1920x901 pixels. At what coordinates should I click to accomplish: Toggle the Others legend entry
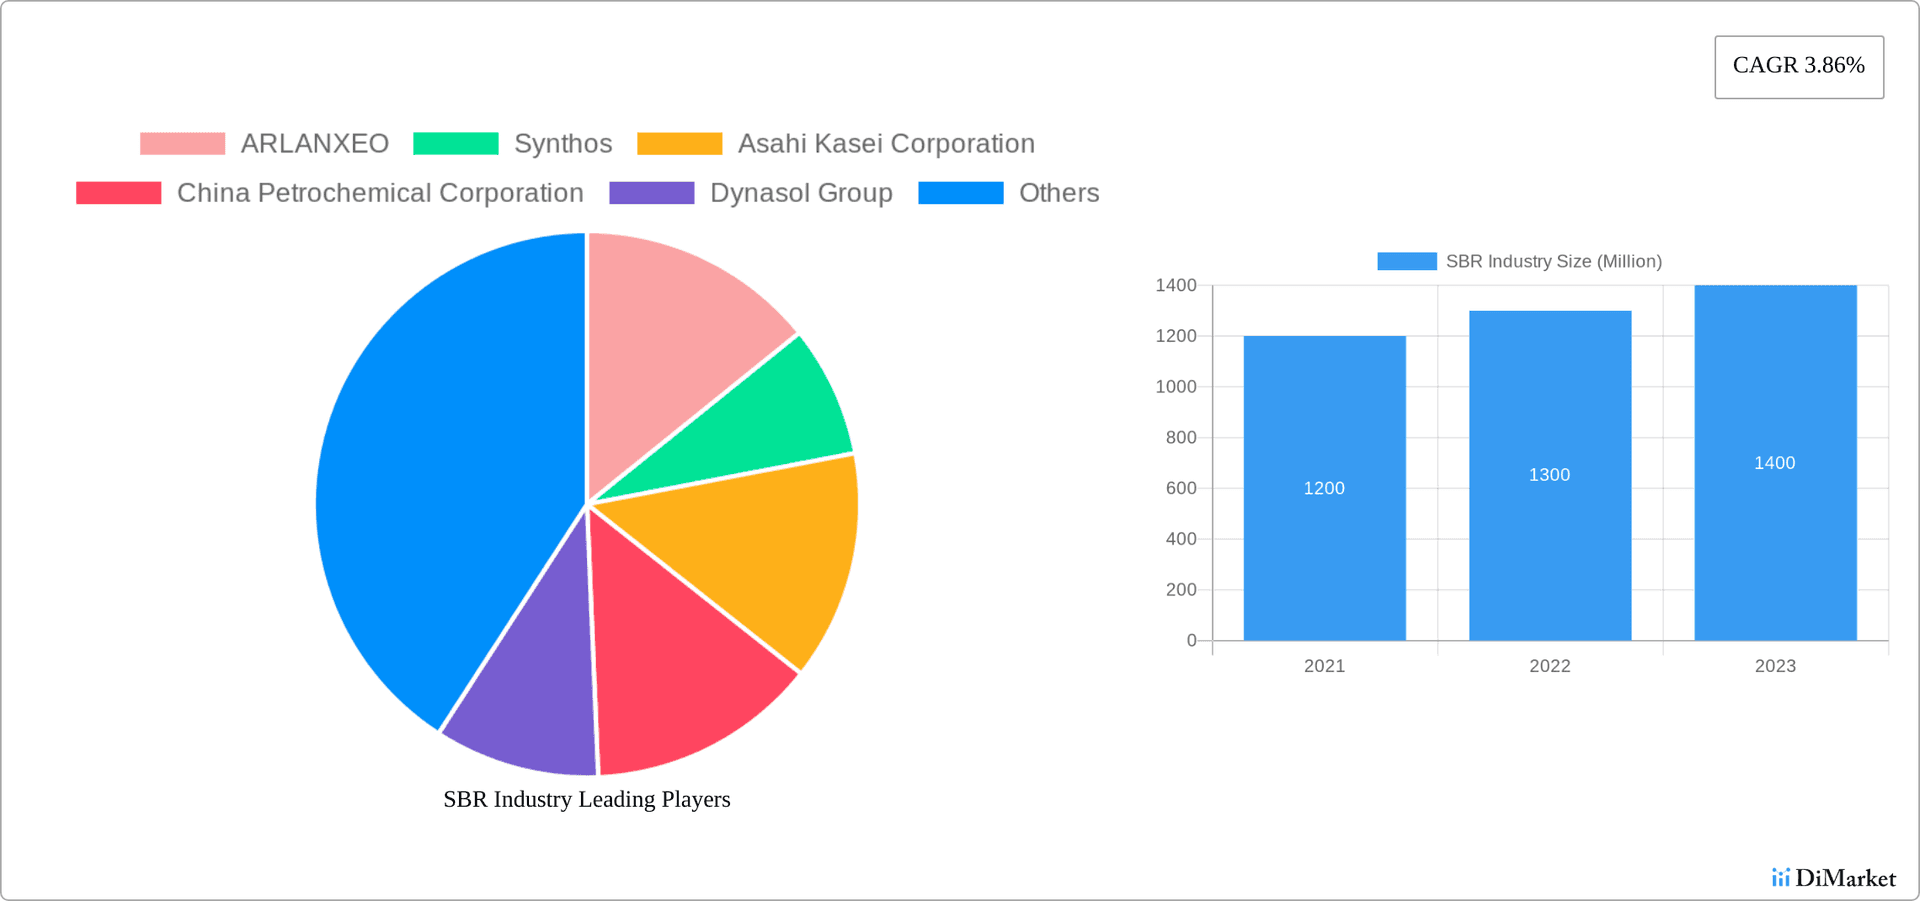coord(1058,193)
